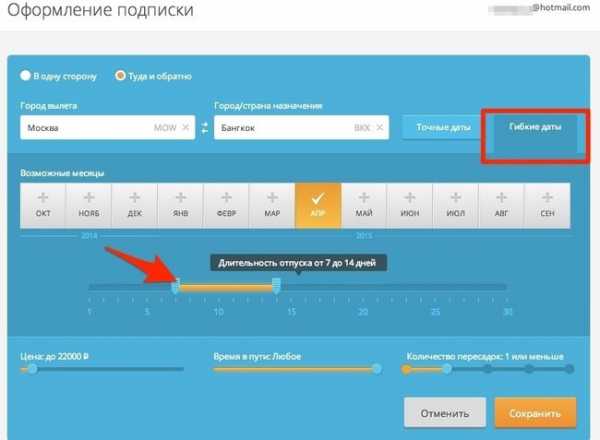Add the МАР month tile

(x=272, y=204)
